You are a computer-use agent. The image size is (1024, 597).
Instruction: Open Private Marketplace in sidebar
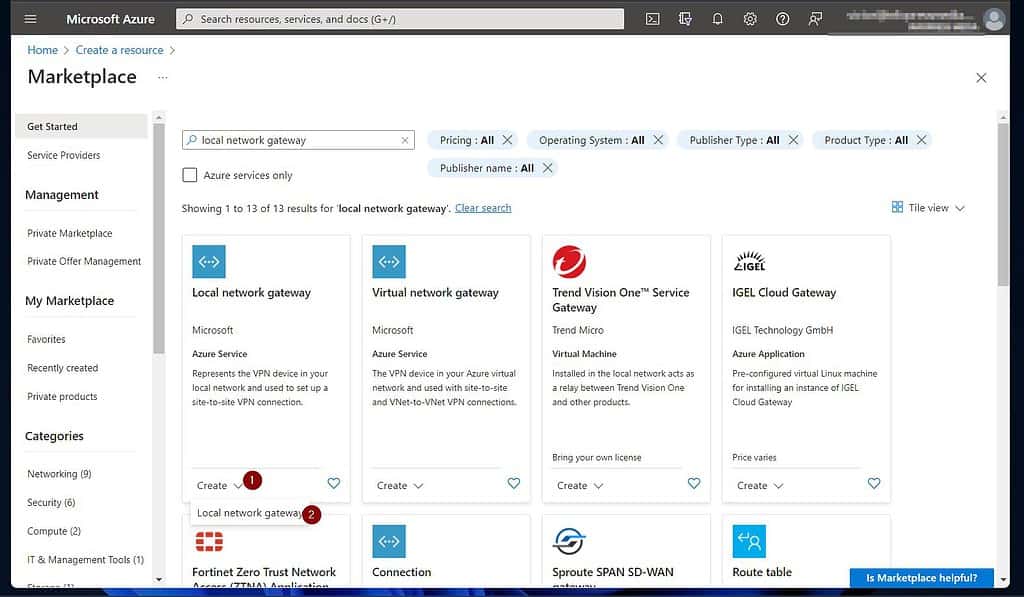coord(69,233)
